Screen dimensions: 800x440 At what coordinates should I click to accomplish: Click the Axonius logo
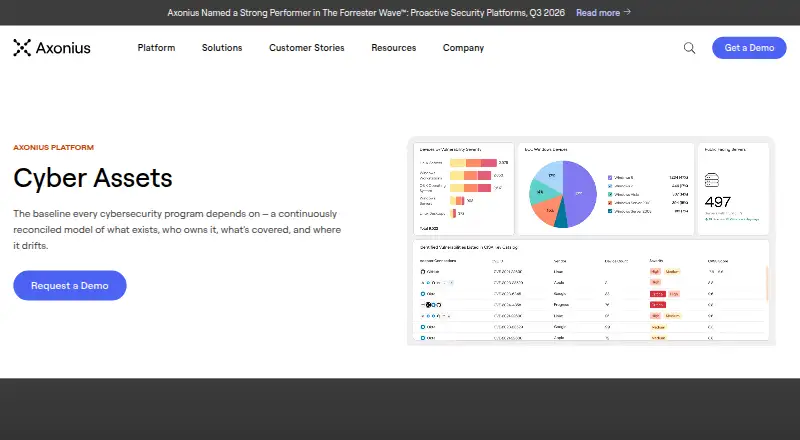click(52, 47)
